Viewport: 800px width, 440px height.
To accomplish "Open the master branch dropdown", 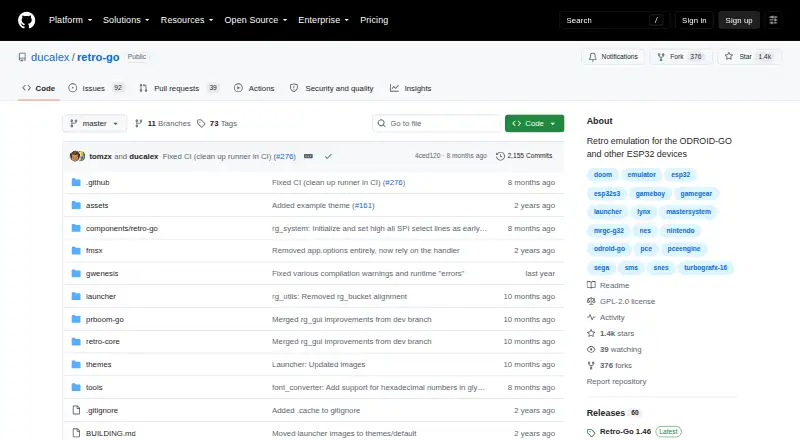I will click(x=94, y=124).
